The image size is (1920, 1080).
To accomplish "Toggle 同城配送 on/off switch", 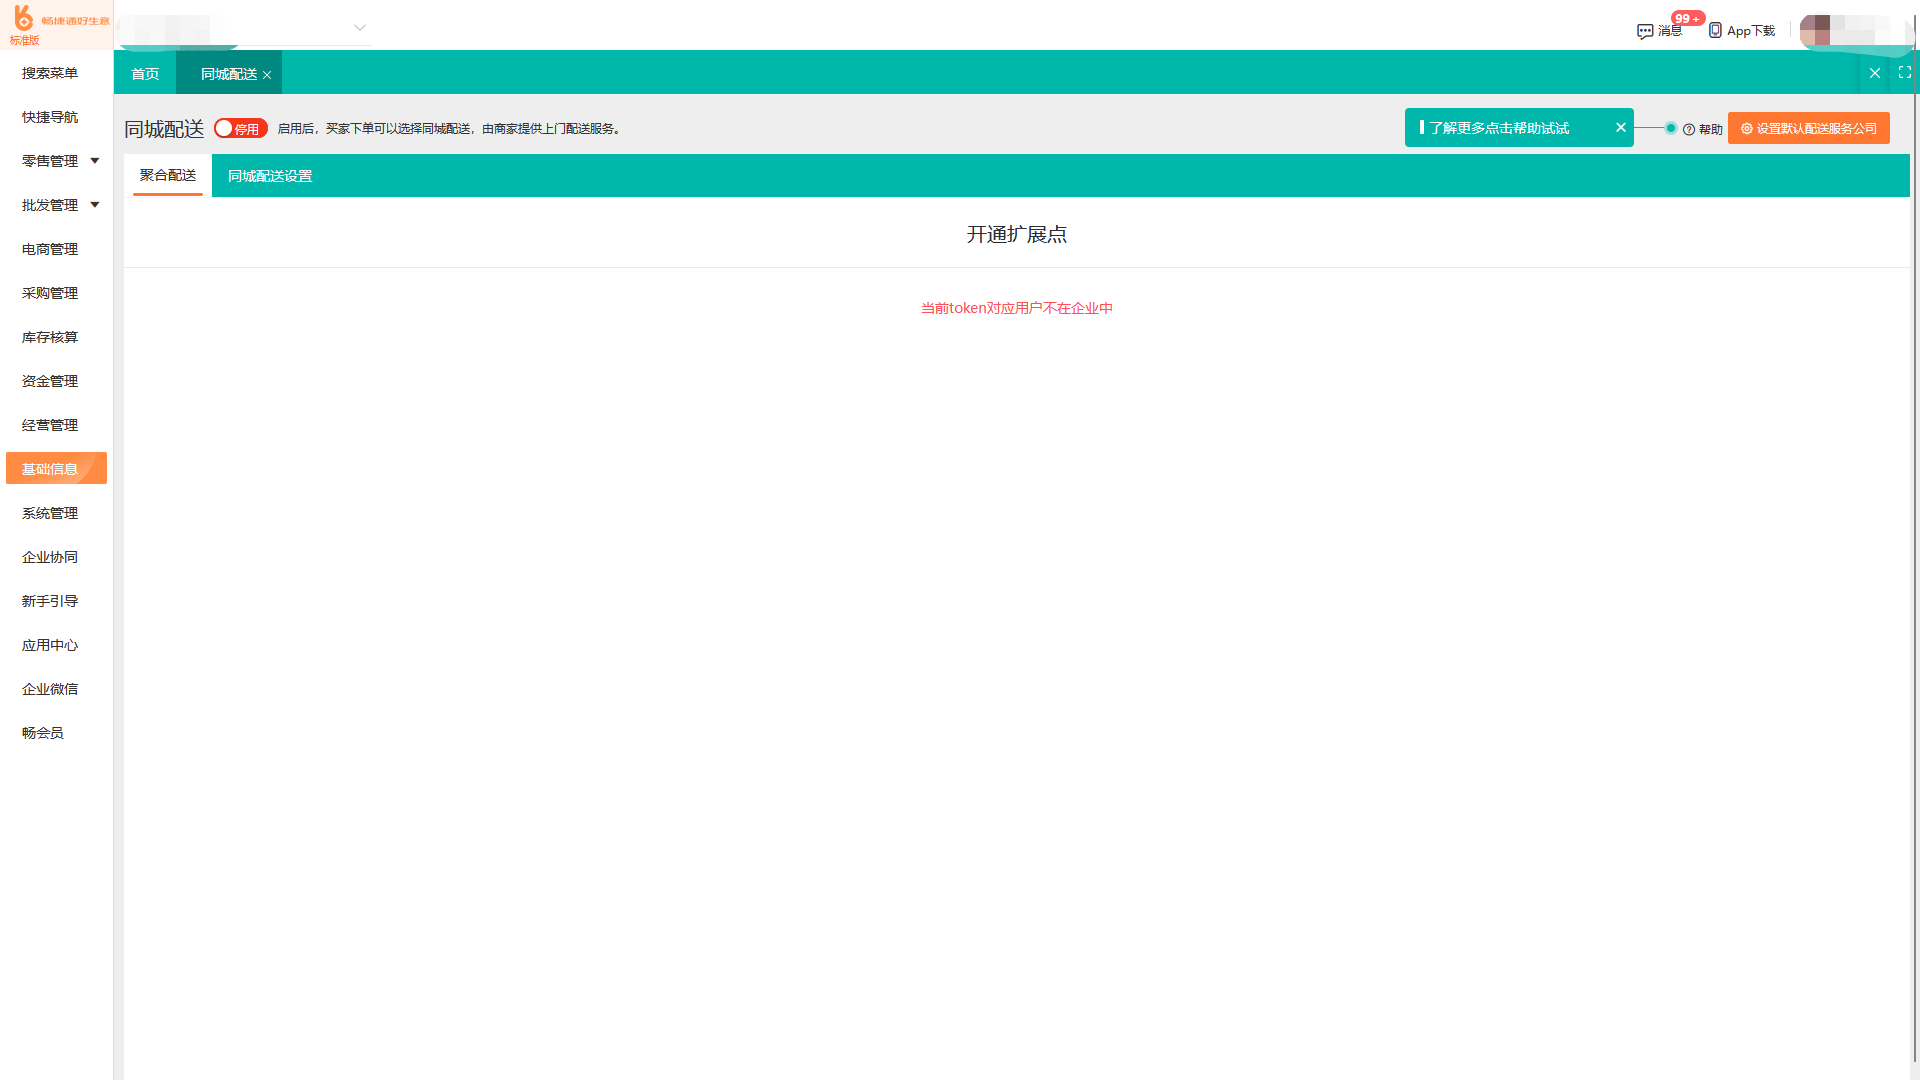I will (x=241, y=128).
